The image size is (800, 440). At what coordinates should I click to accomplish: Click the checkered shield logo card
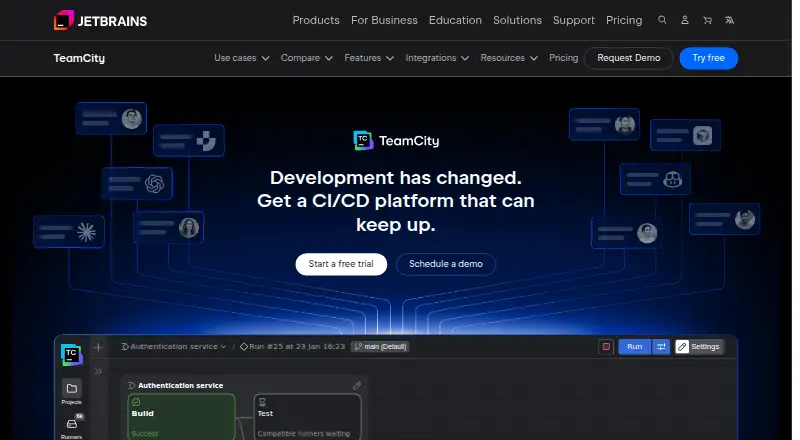click(189, 140)
